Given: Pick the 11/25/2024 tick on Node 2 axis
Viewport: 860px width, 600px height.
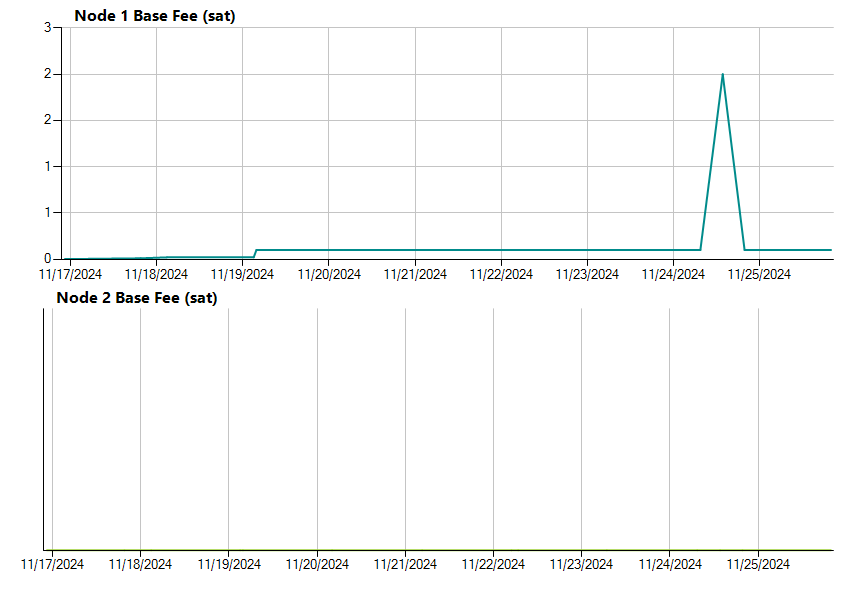Looking at the screenshot, I should click(758, 564).
